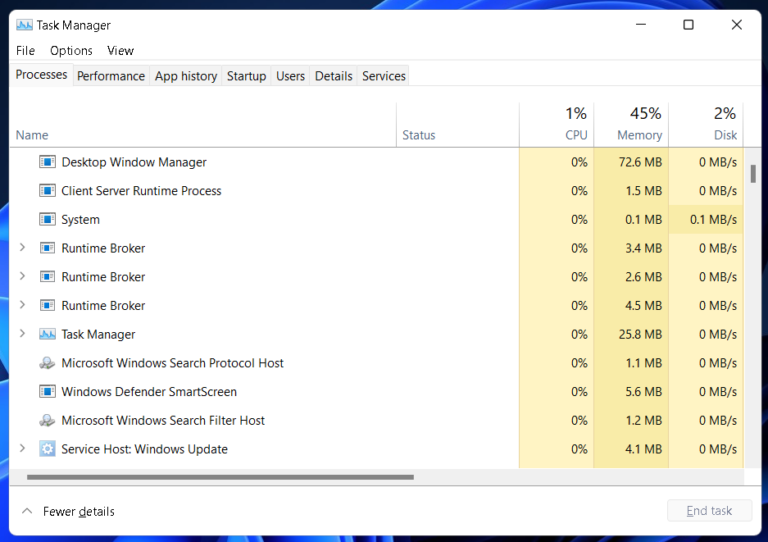Switch to the Services tab
This screenshot has height=542, width=768.
coord(384,76)
